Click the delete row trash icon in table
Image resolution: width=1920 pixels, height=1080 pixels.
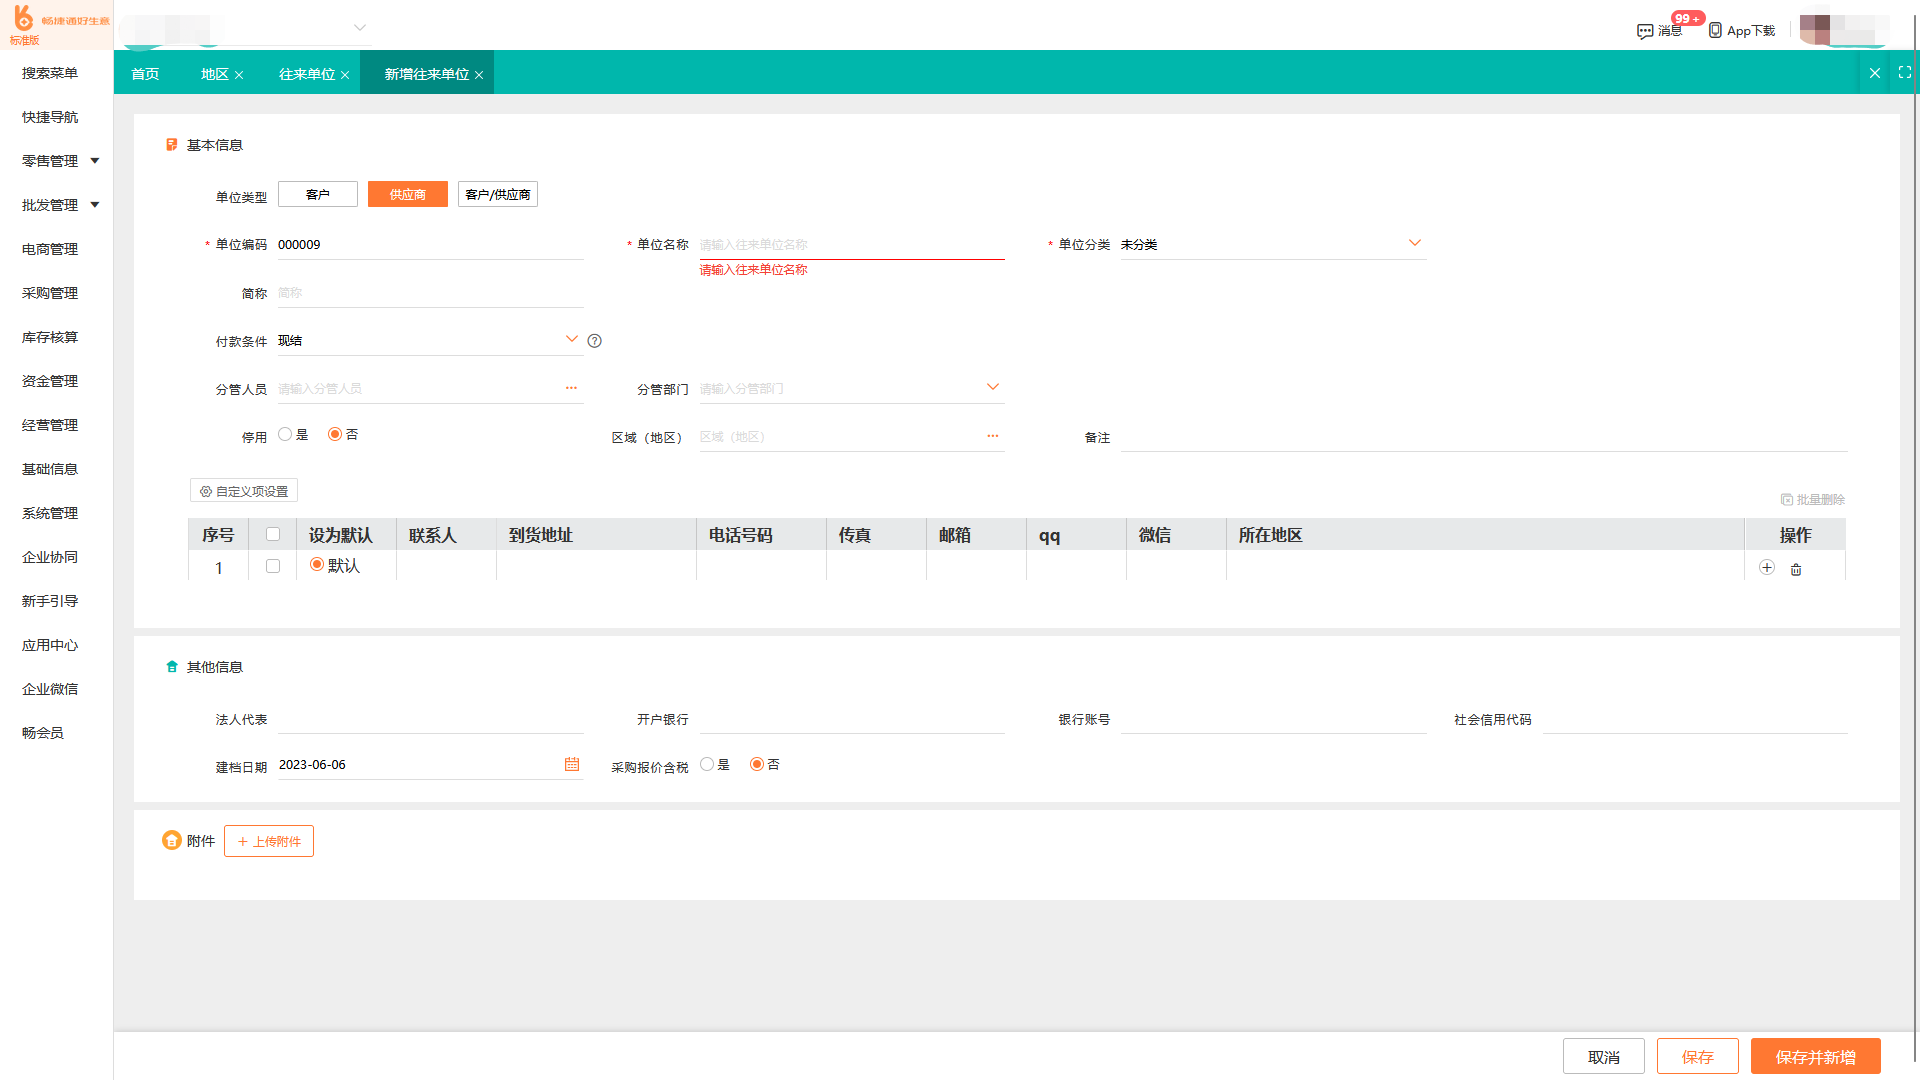tap(1796, 568)
